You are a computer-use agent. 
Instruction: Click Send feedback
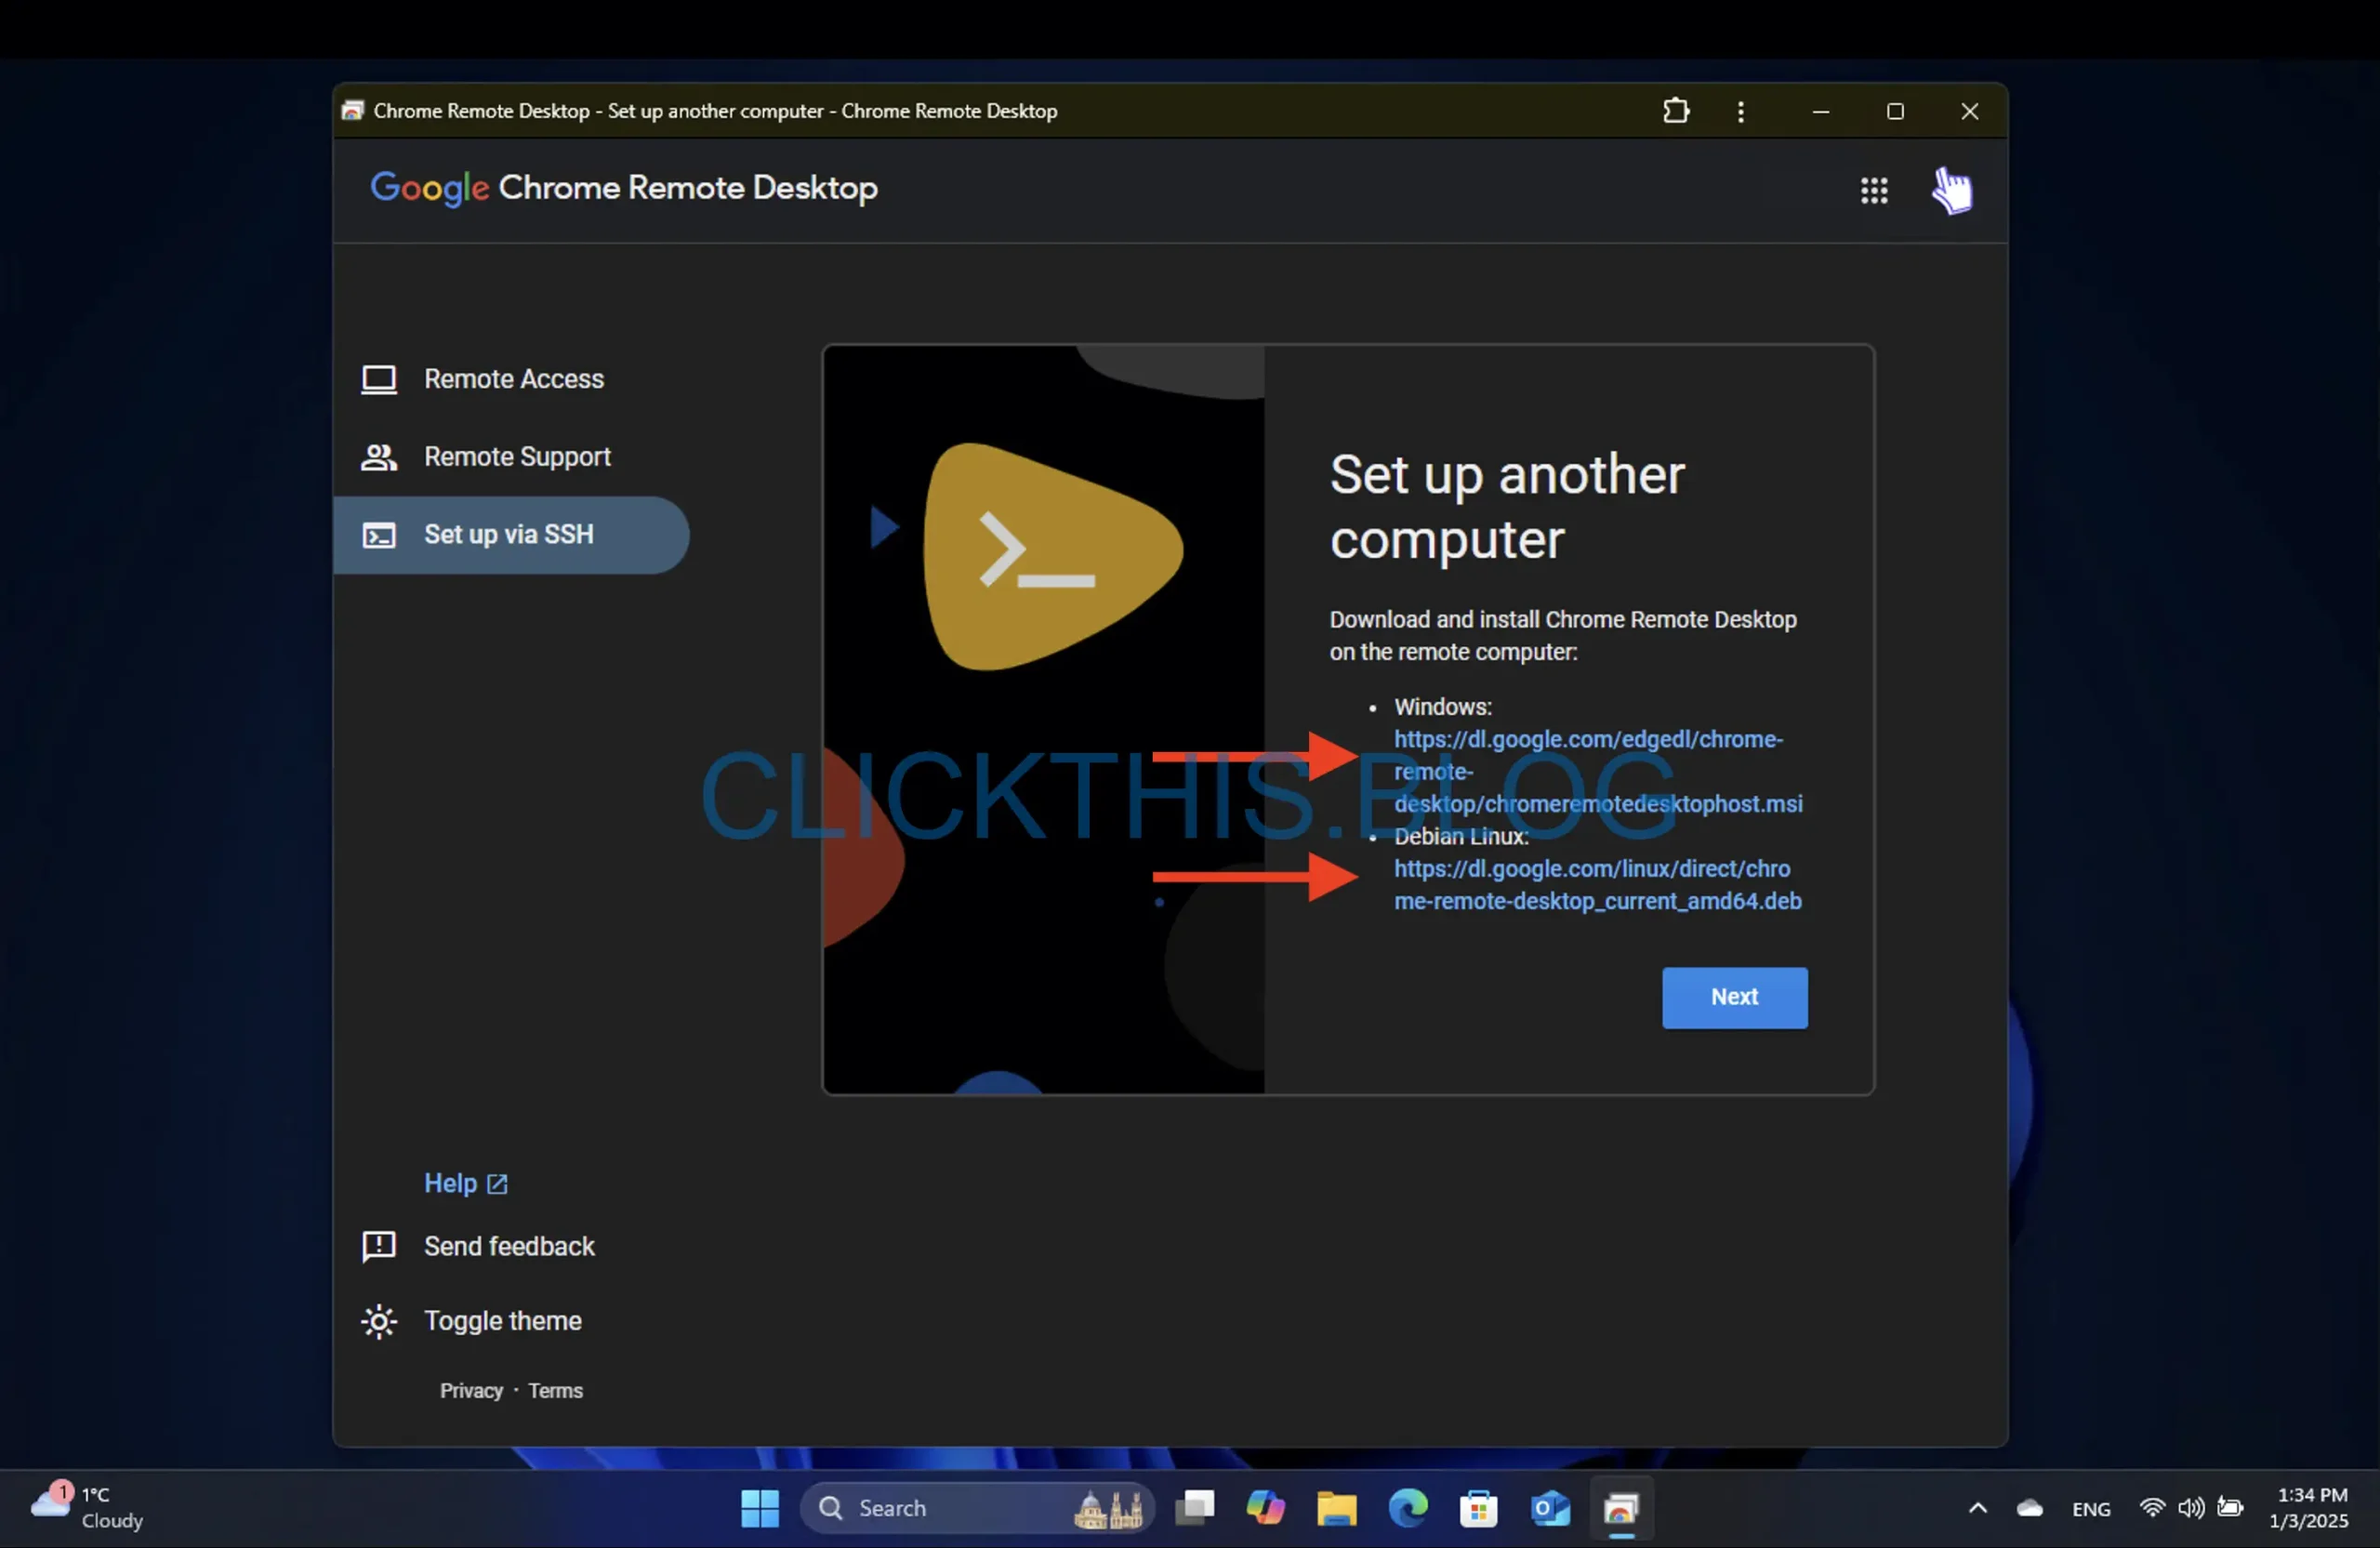tap(509, 1246)
